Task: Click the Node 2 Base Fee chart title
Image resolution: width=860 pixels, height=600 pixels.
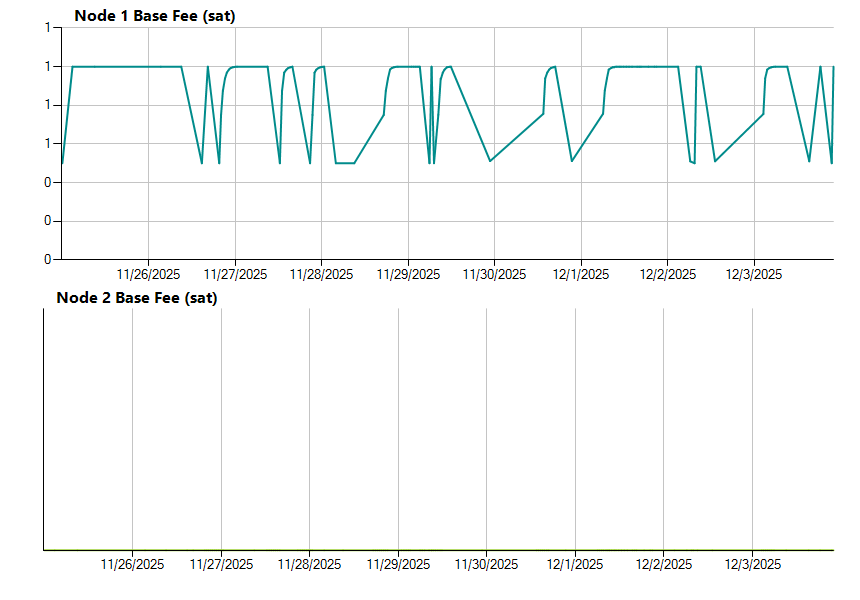Action: tap(136, 297)
